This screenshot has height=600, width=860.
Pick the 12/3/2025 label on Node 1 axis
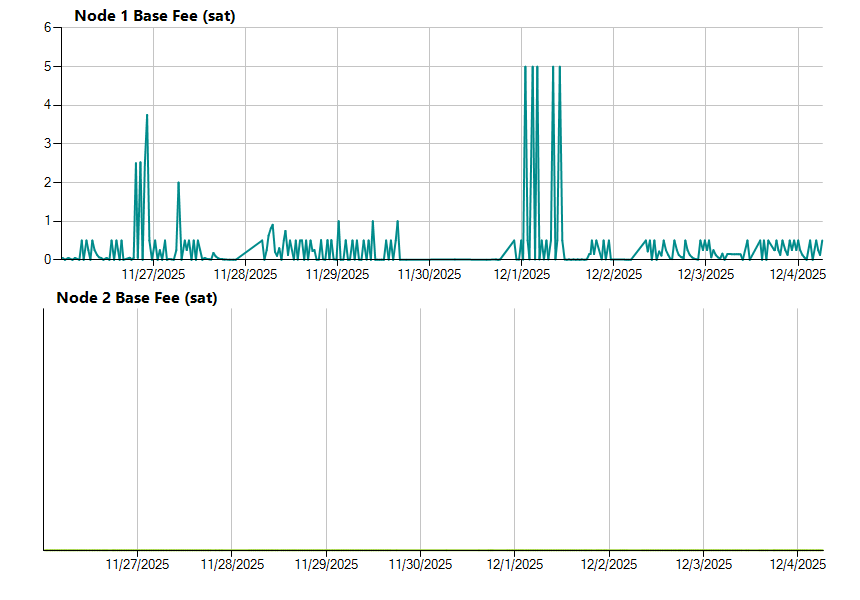click(706, 273)
